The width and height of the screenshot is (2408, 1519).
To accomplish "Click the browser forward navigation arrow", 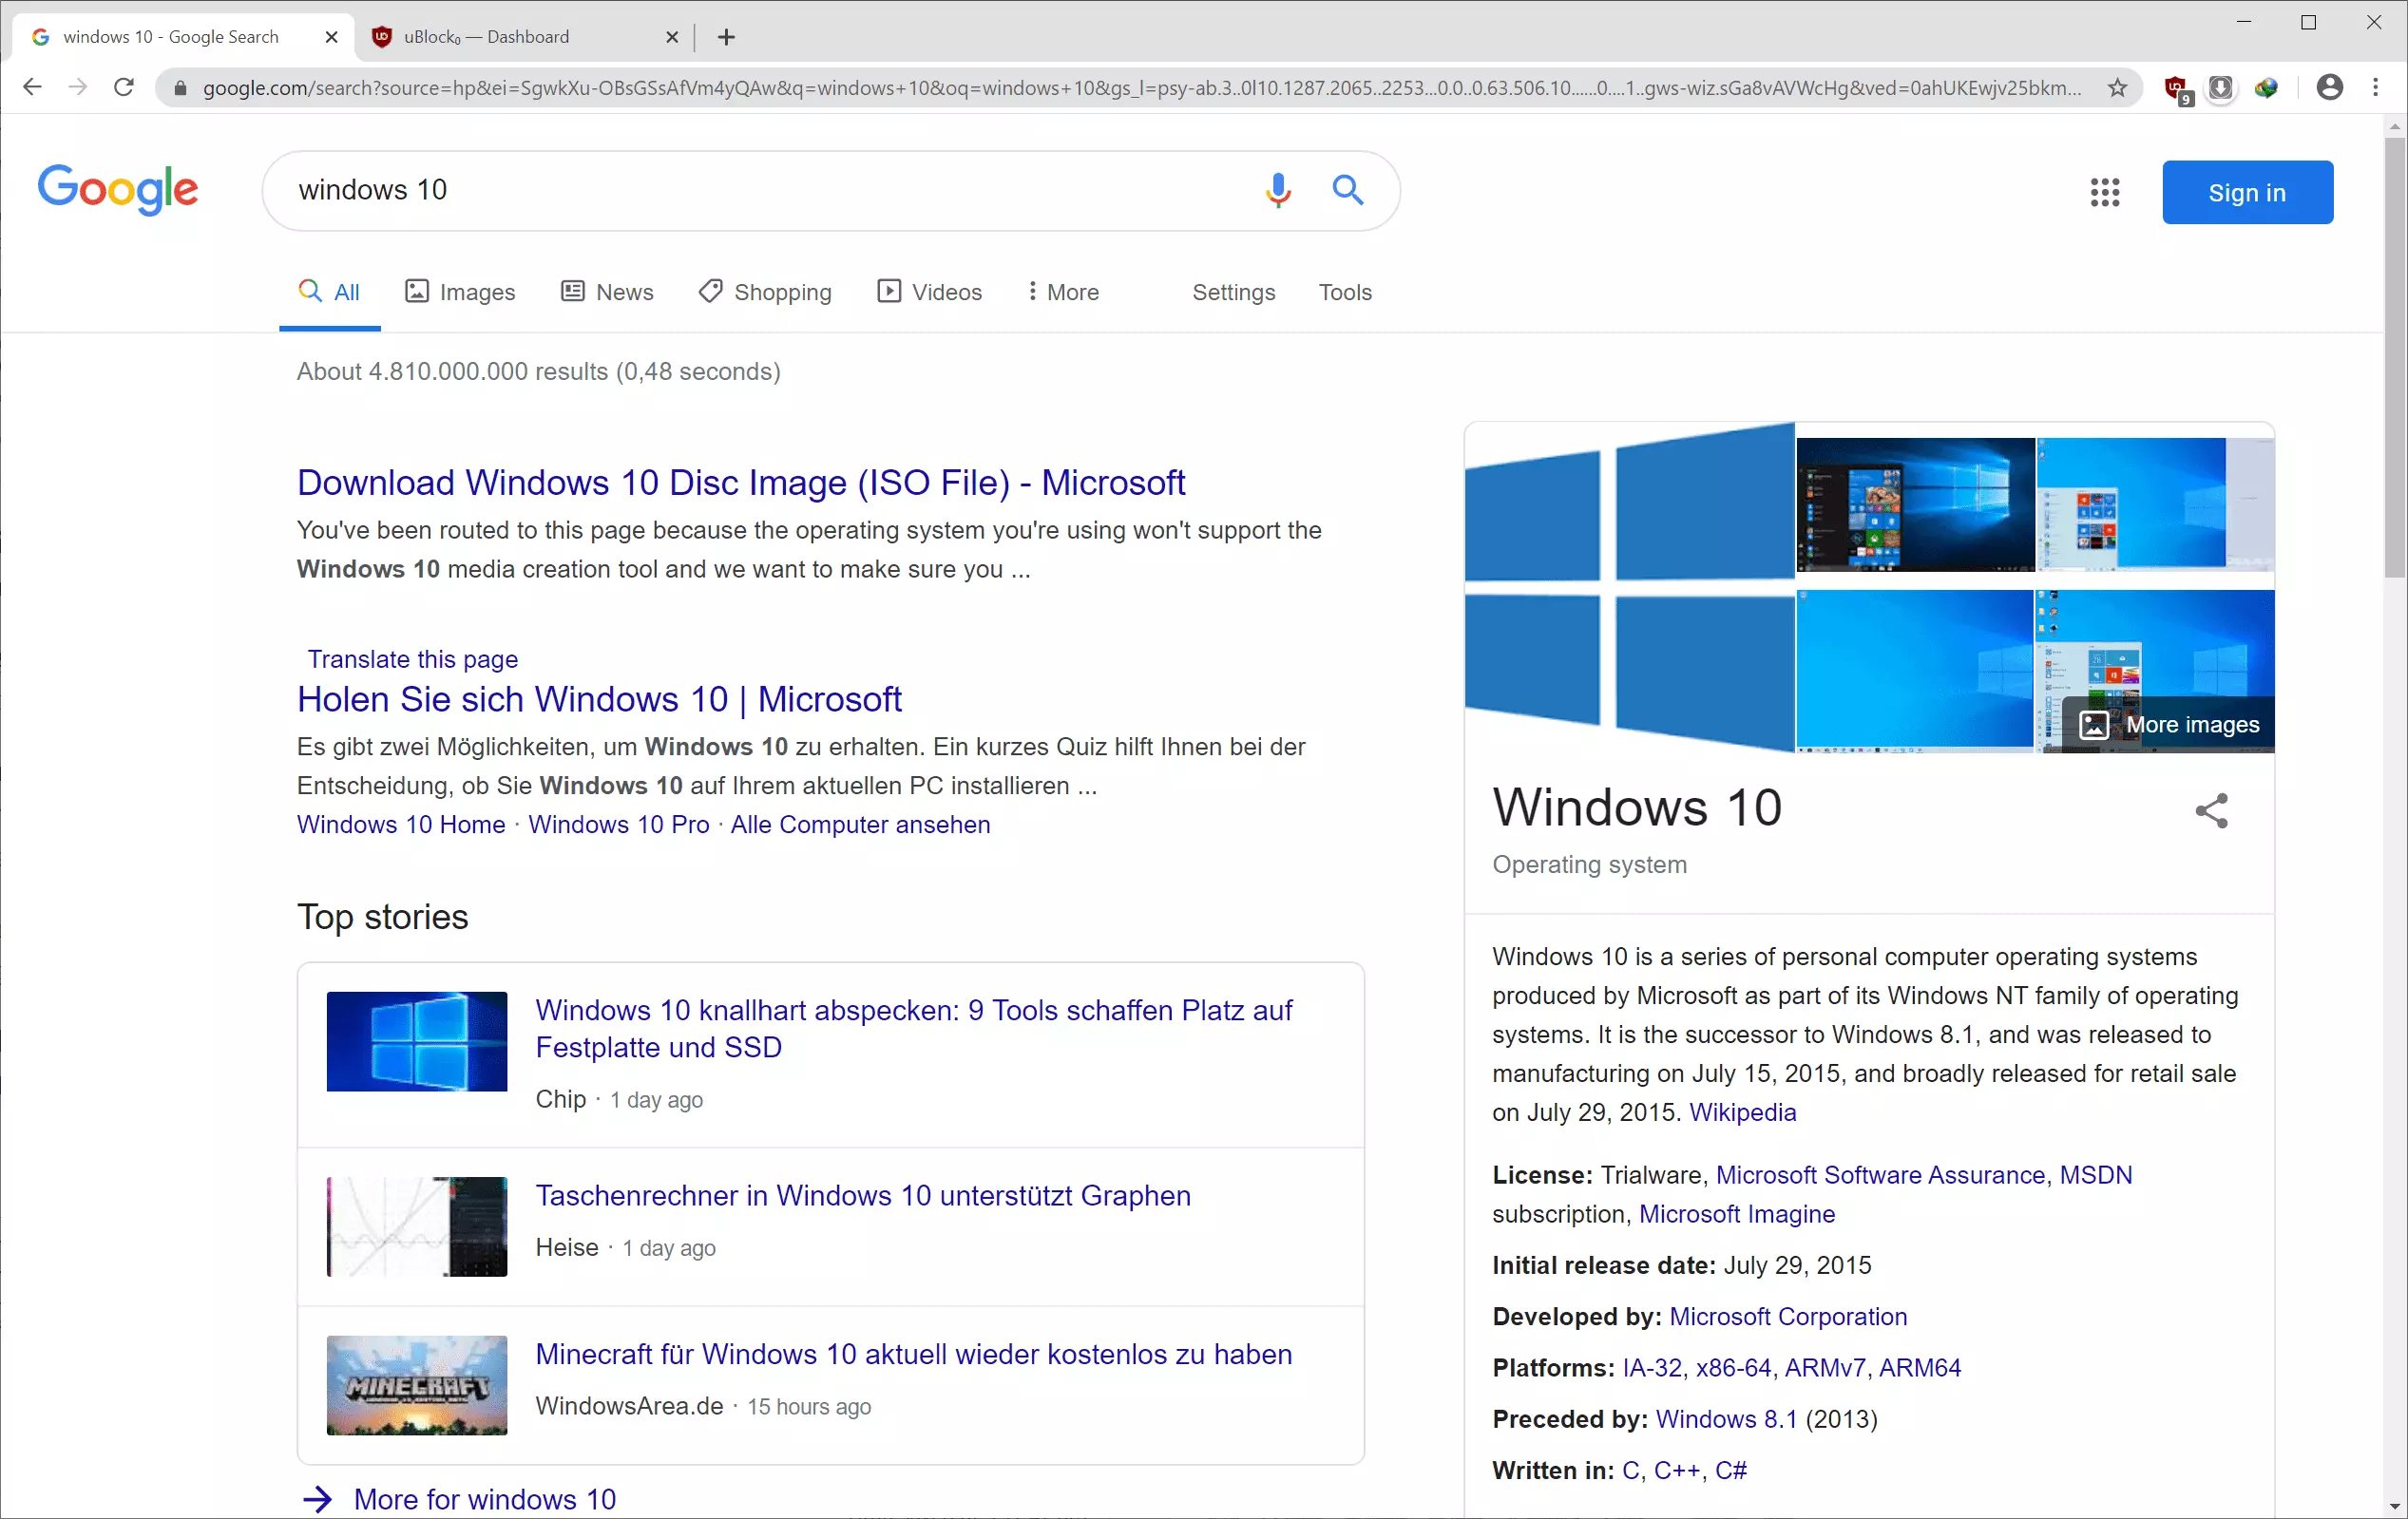I will tap(77, 87).
